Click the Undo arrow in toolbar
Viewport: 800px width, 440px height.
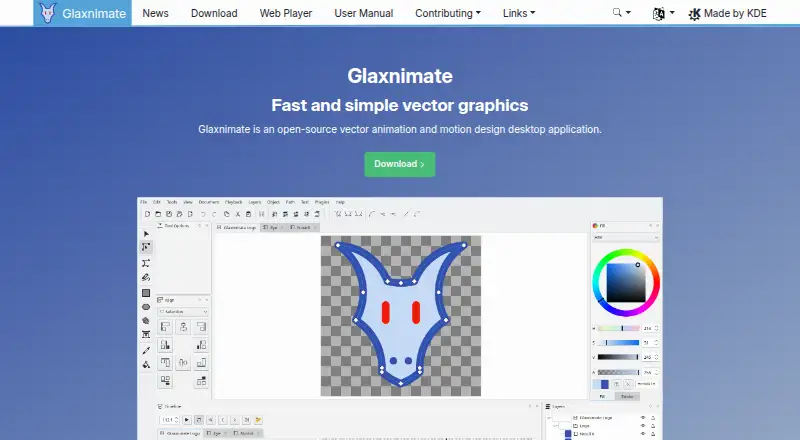(204, 214)
